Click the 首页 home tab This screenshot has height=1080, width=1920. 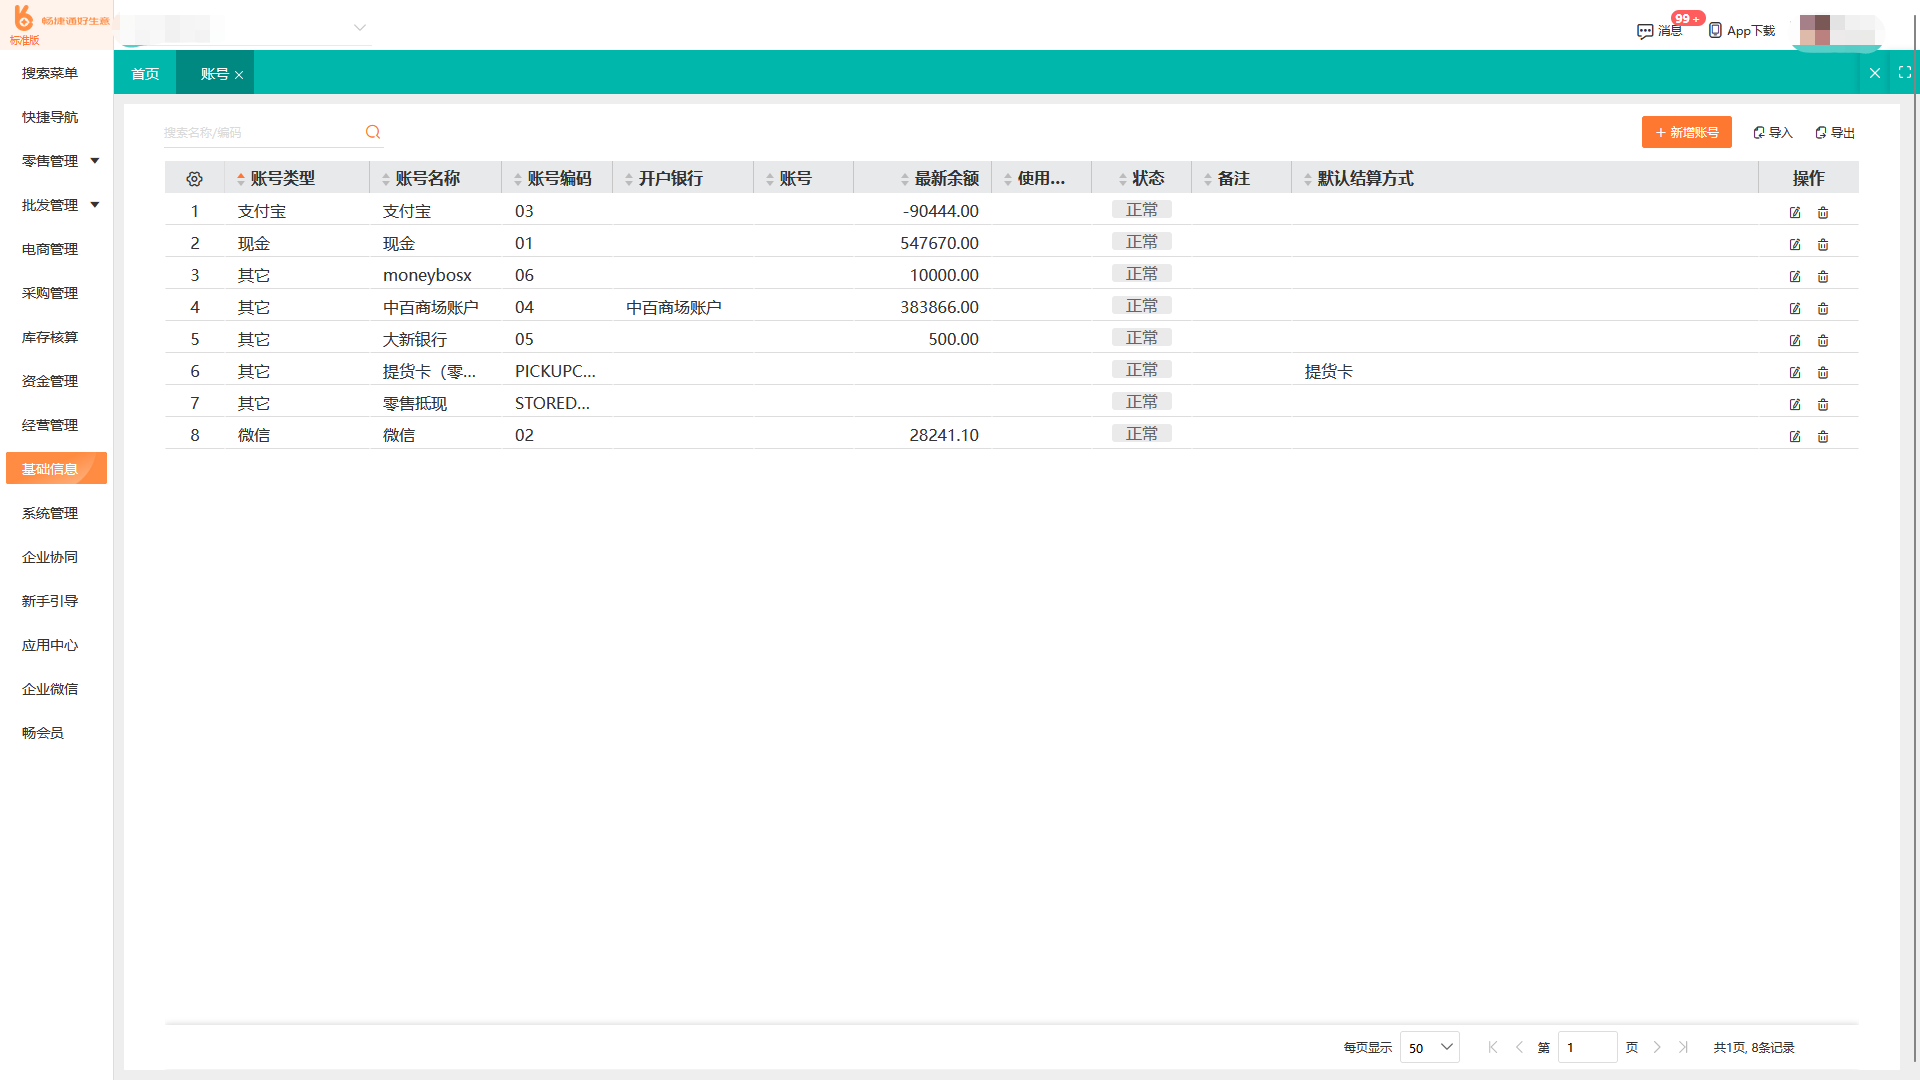[145, 73]
